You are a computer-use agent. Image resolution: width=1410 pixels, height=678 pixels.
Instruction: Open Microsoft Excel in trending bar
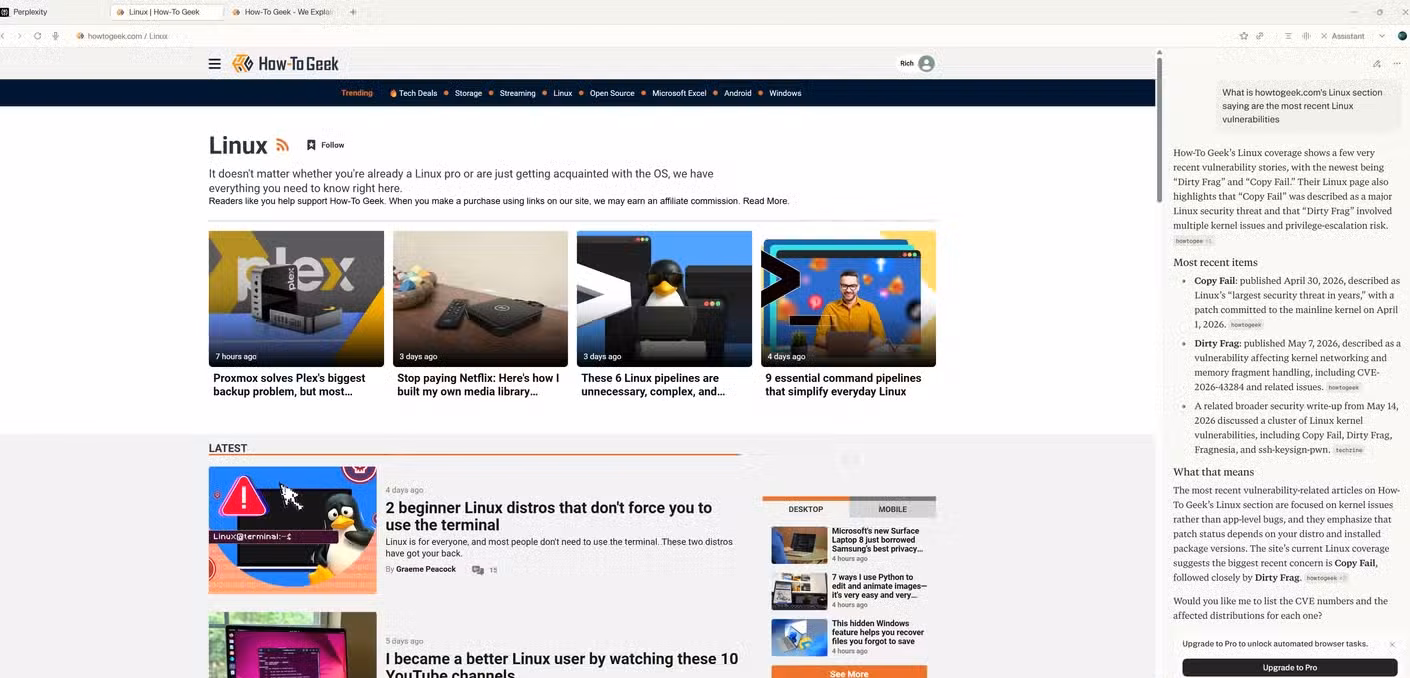[679, 93]
